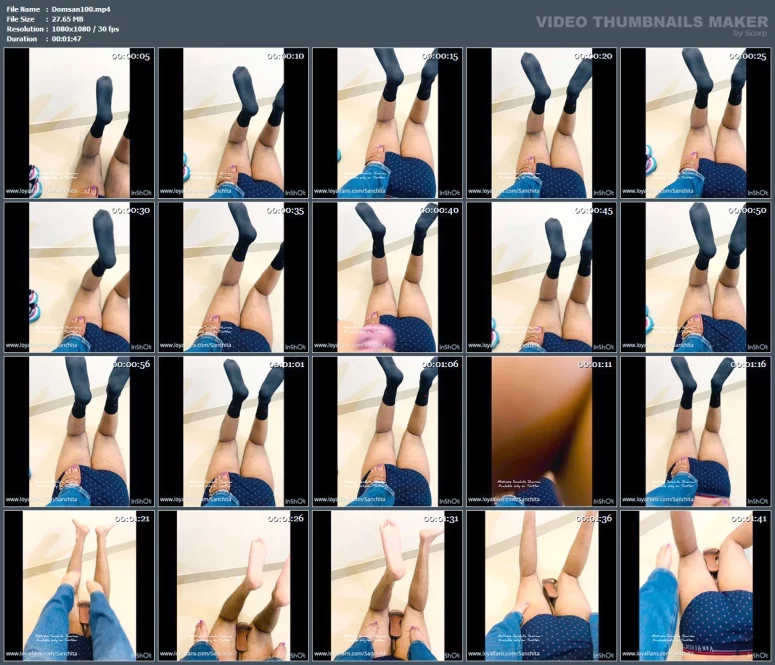The image size is (775, 665).
Task: Select the frame at 00:00:10
Action: click(233, 123)
